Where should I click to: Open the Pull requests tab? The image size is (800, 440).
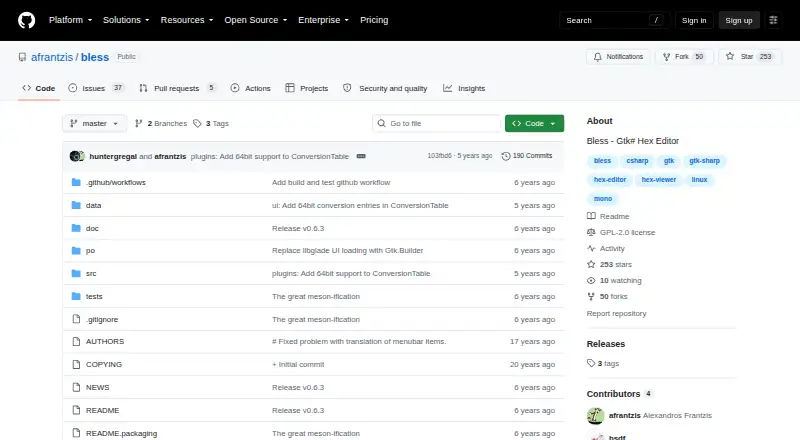[178, 88]
